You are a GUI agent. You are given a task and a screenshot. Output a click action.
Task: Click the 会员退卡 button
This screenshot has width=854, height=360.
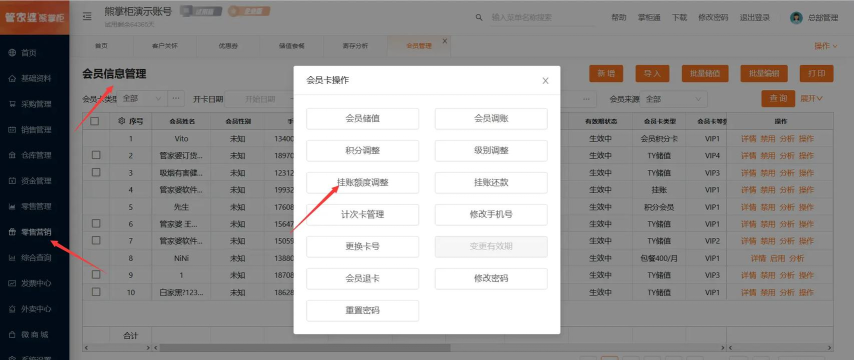362,279
